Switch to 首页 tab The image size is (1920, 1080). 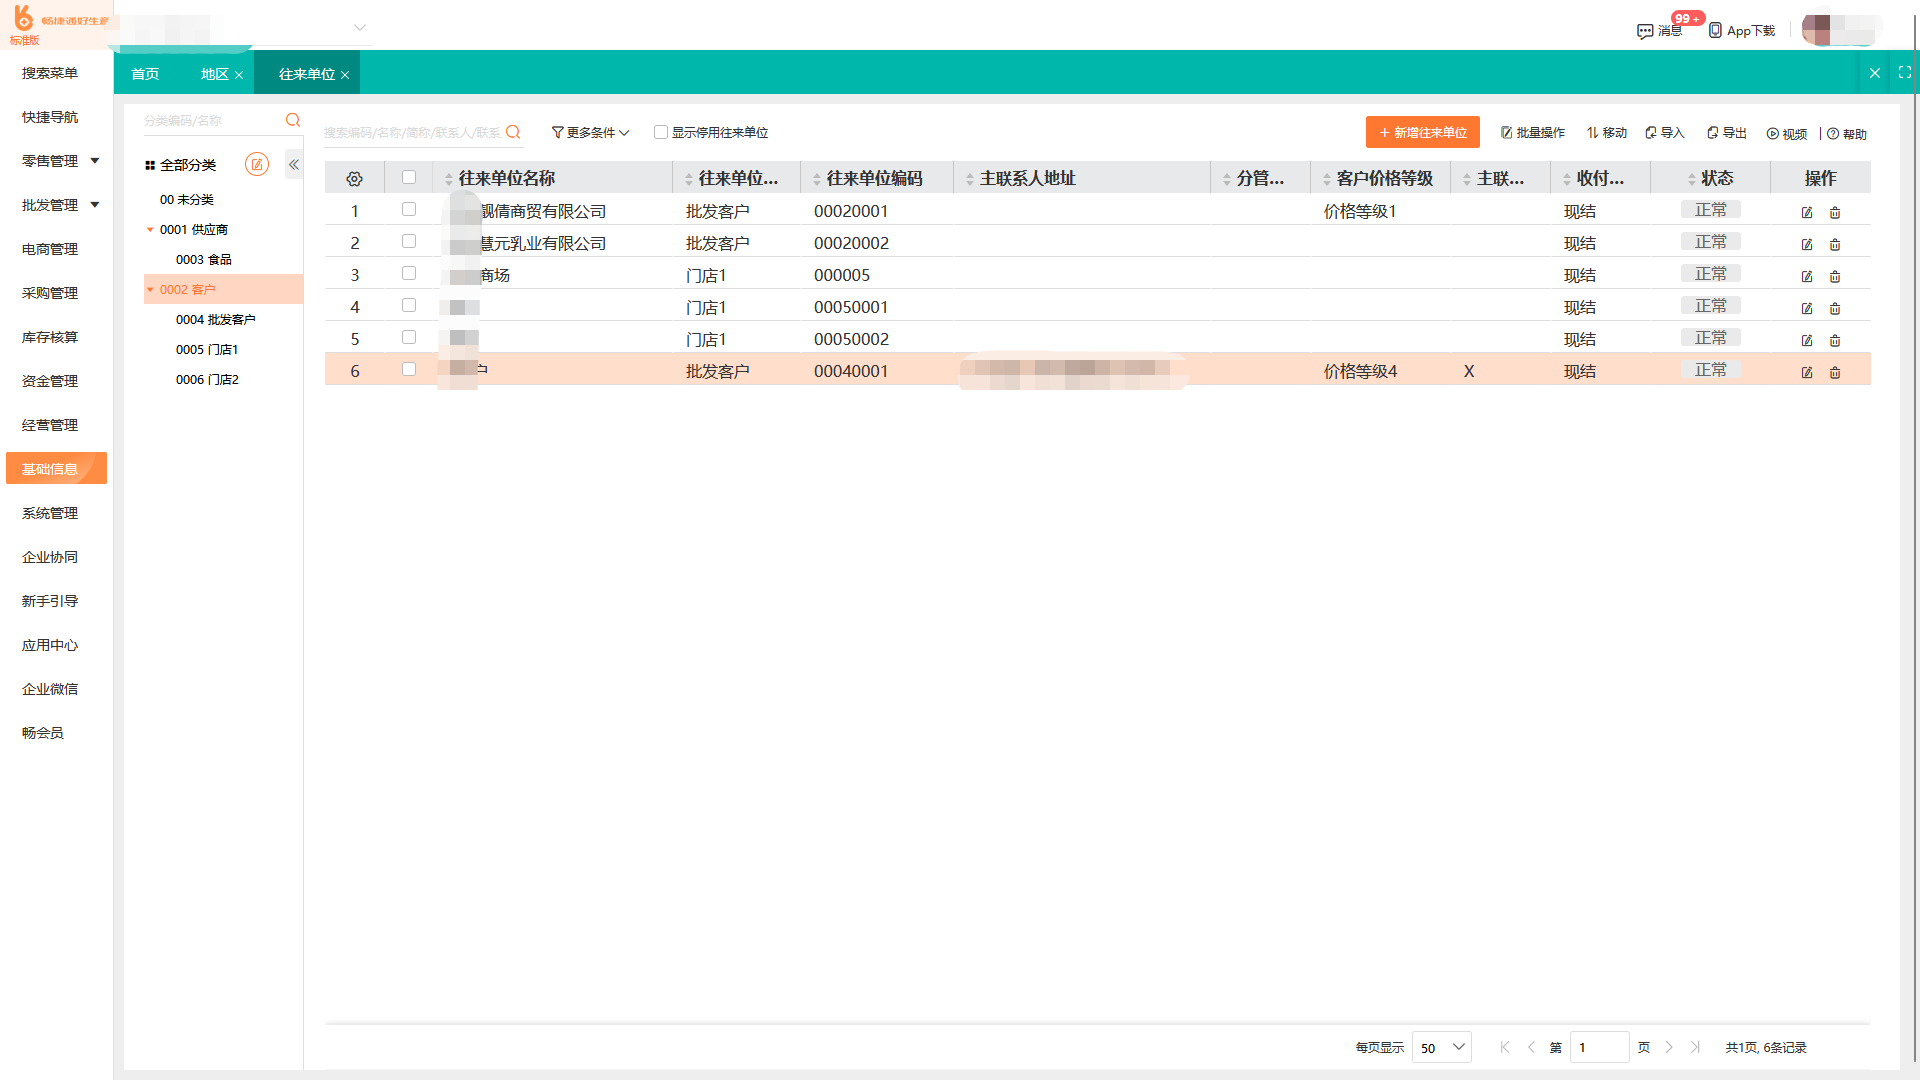[145, 74]
